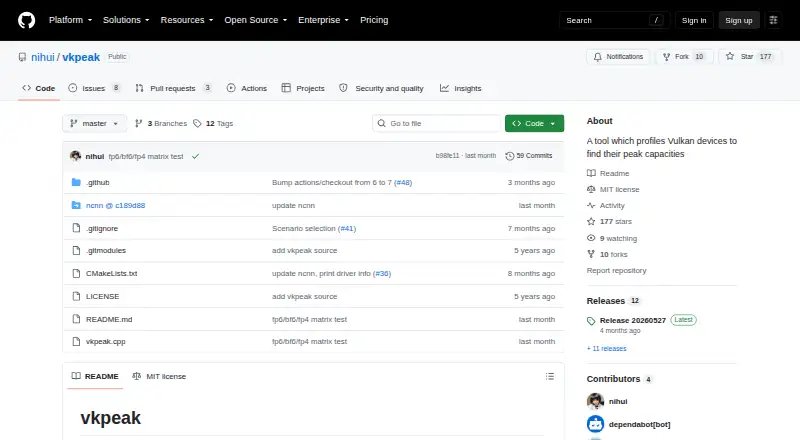The height and width of the screenshot is (440, 800).
Task: View the green check status mark
Action: [x=195, y=156]
